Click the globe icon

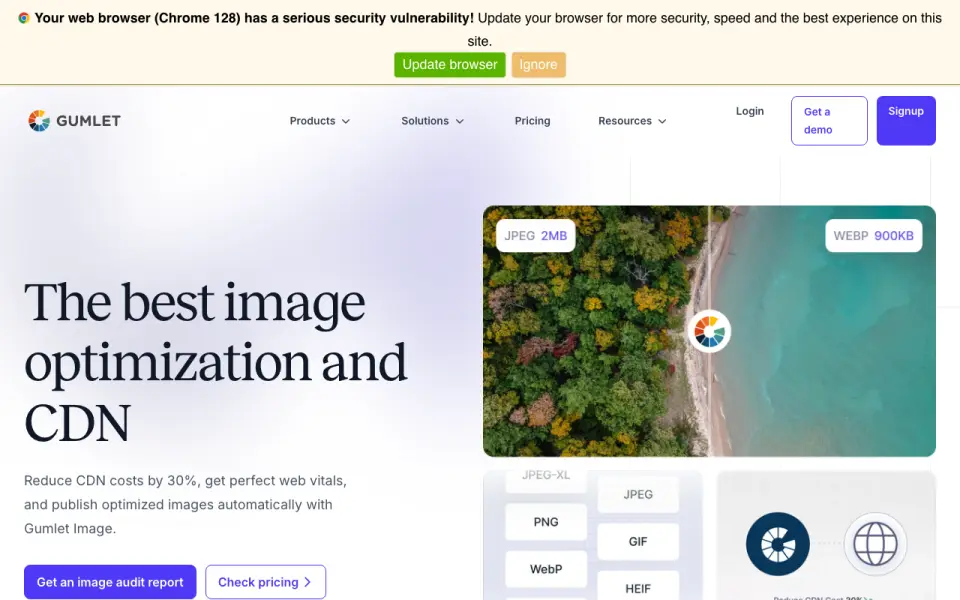[876, 544]
